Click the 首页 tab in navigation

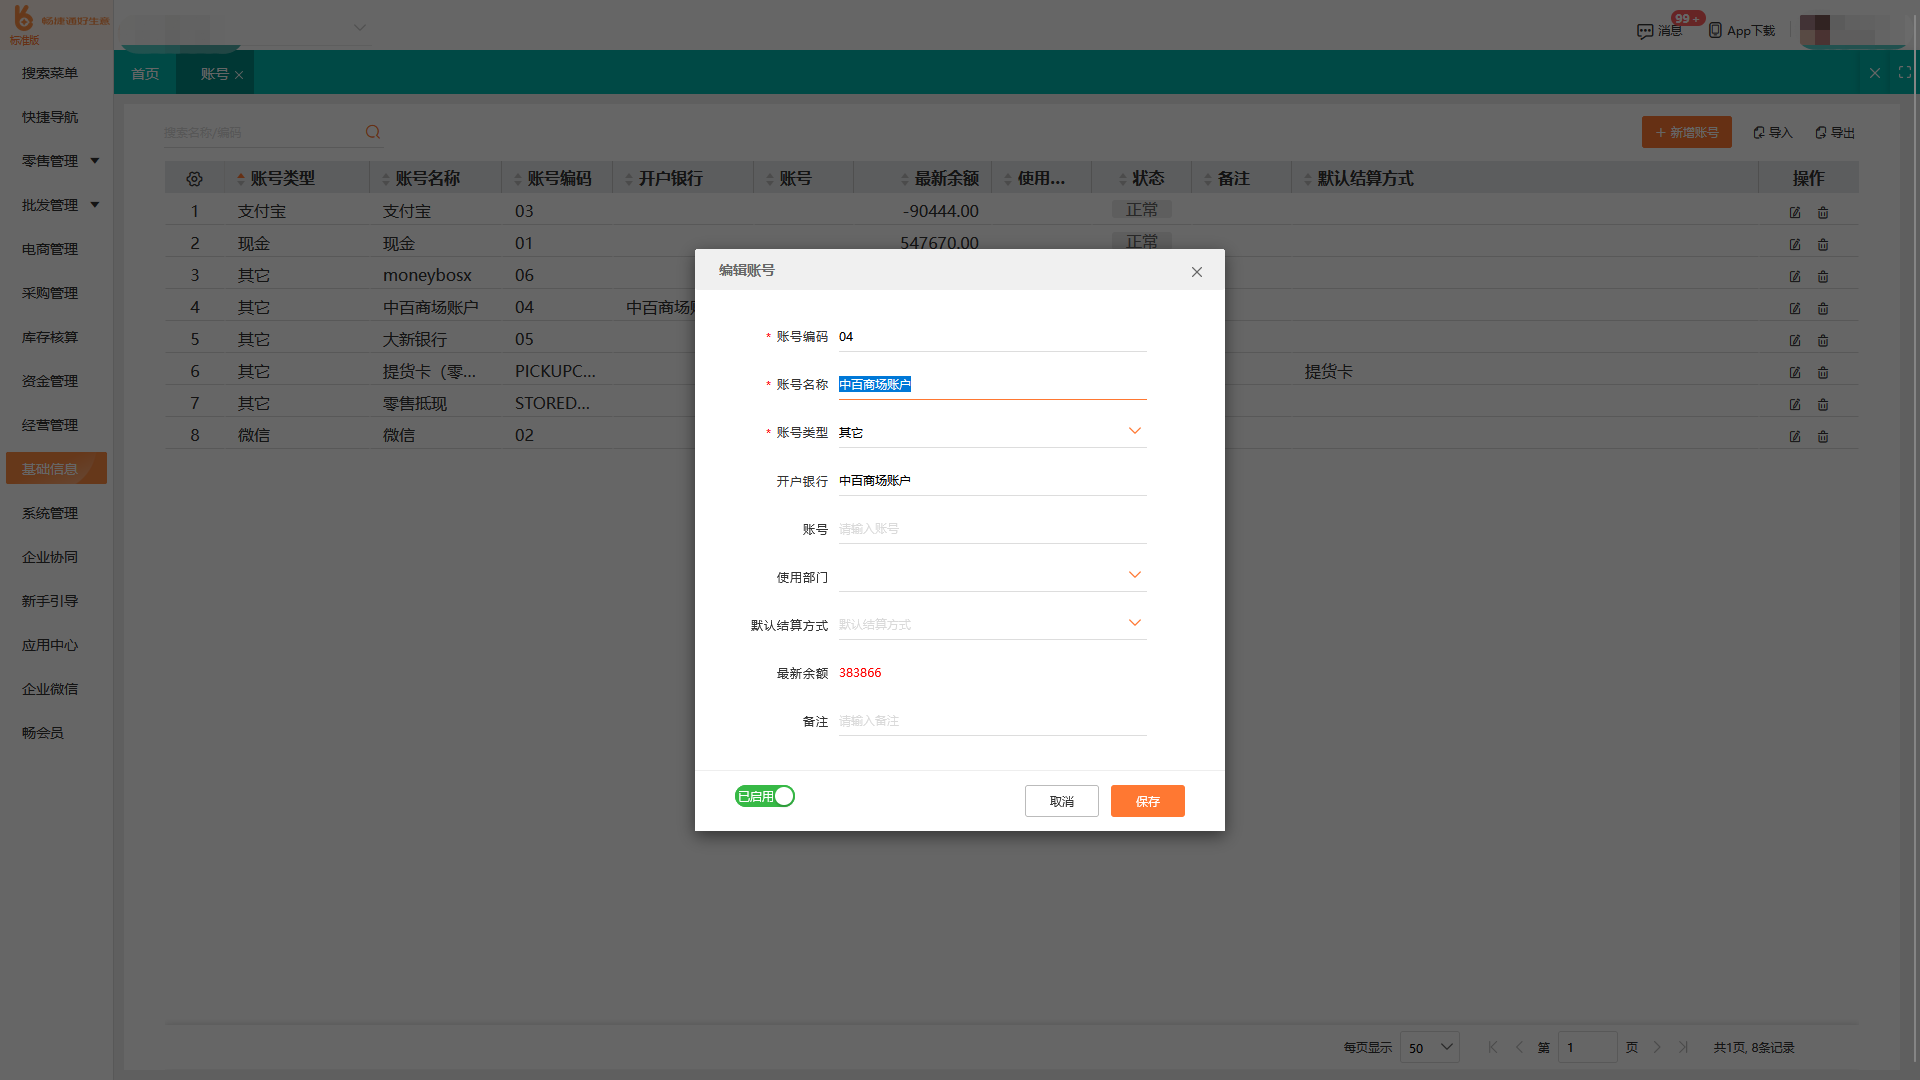coord(145,74)
